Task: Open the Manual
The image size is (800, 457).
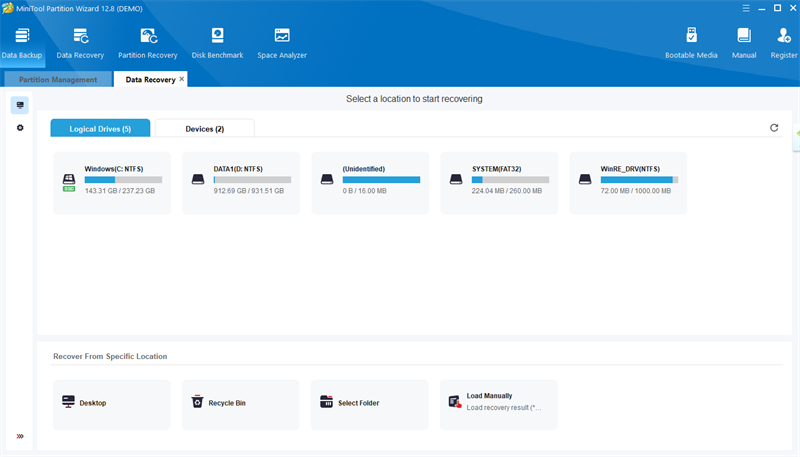Action: 744,42
